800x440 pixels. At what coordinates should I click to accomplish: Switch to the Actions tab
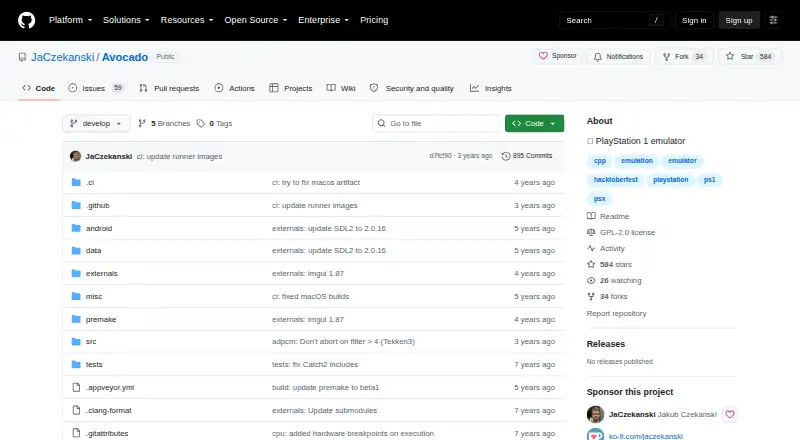coord(235,88)
